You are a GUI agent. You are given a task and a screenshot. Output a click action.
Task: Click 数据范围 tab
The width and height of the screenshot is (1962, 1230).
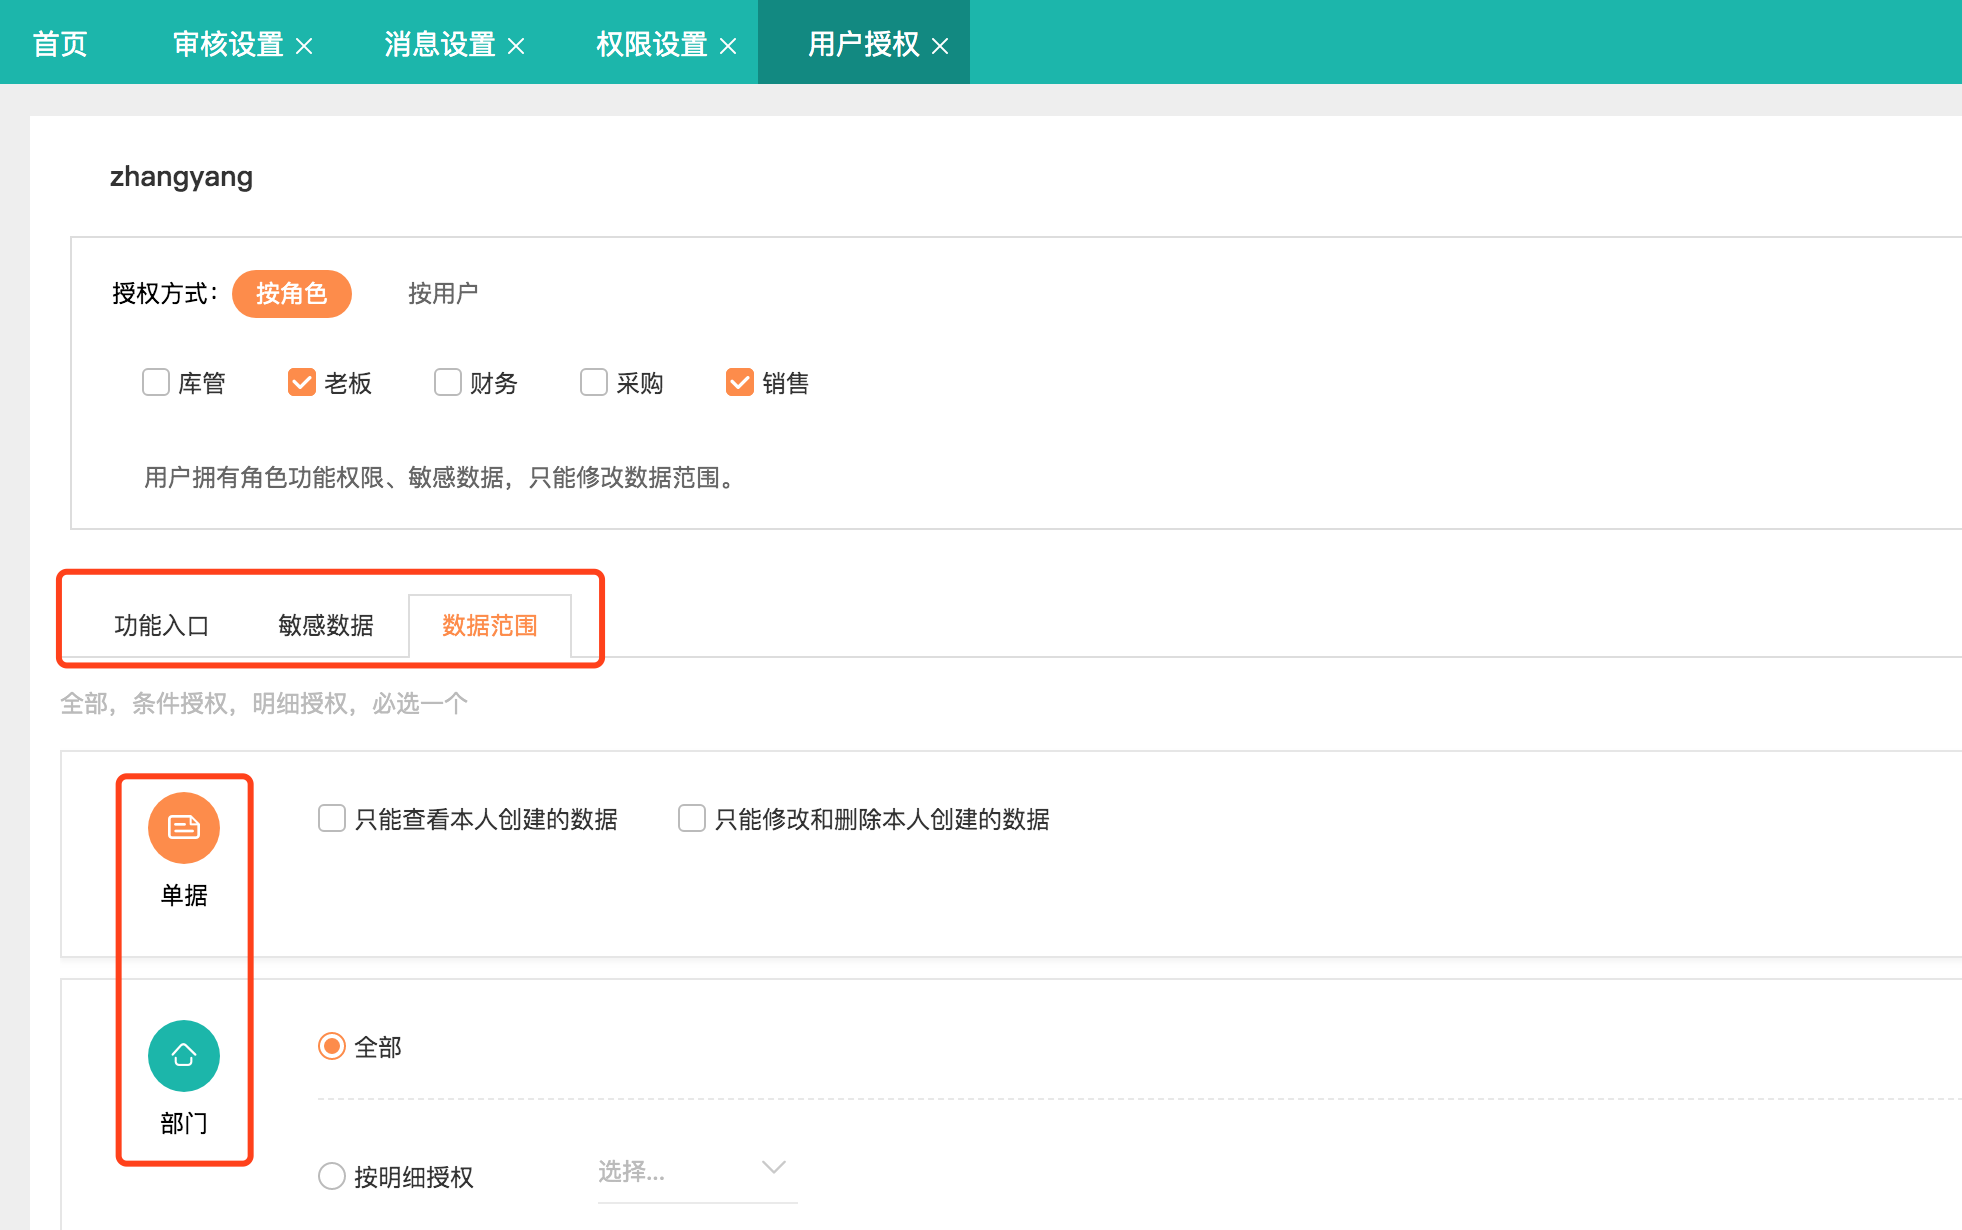click(x=490, y=625)
